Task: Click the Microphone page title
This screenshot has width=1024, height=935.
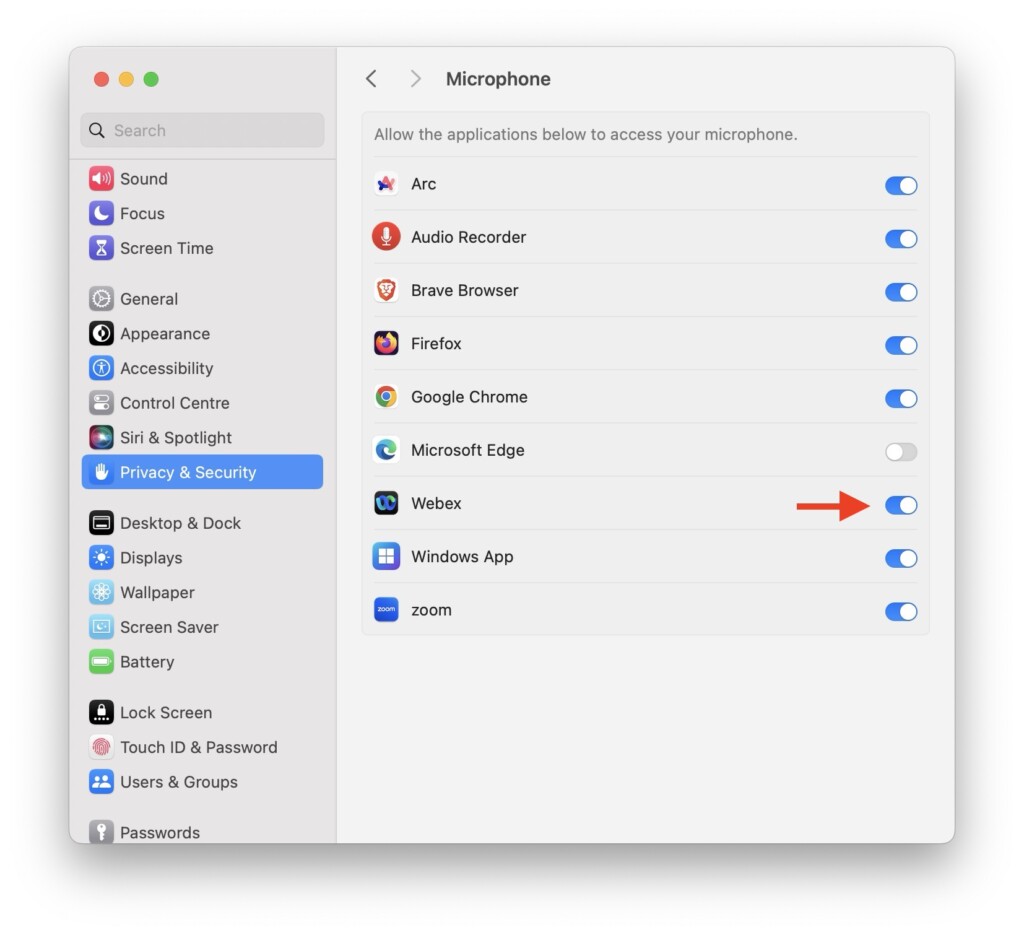Action: coord(498,79)
